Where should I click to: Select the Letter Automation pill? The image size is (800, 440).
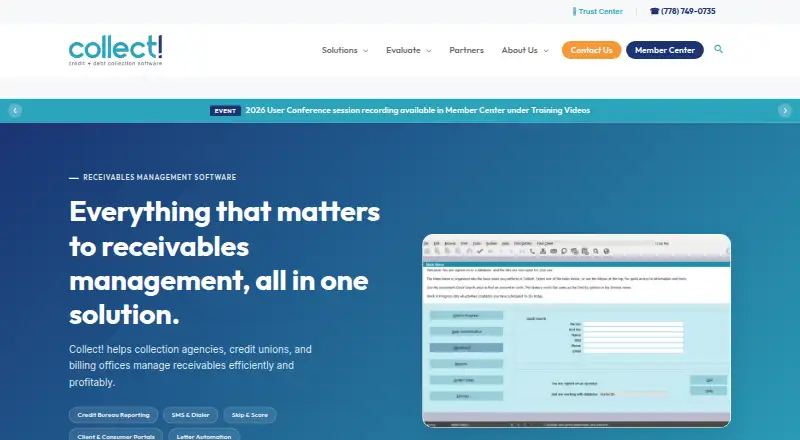[204, 435]
